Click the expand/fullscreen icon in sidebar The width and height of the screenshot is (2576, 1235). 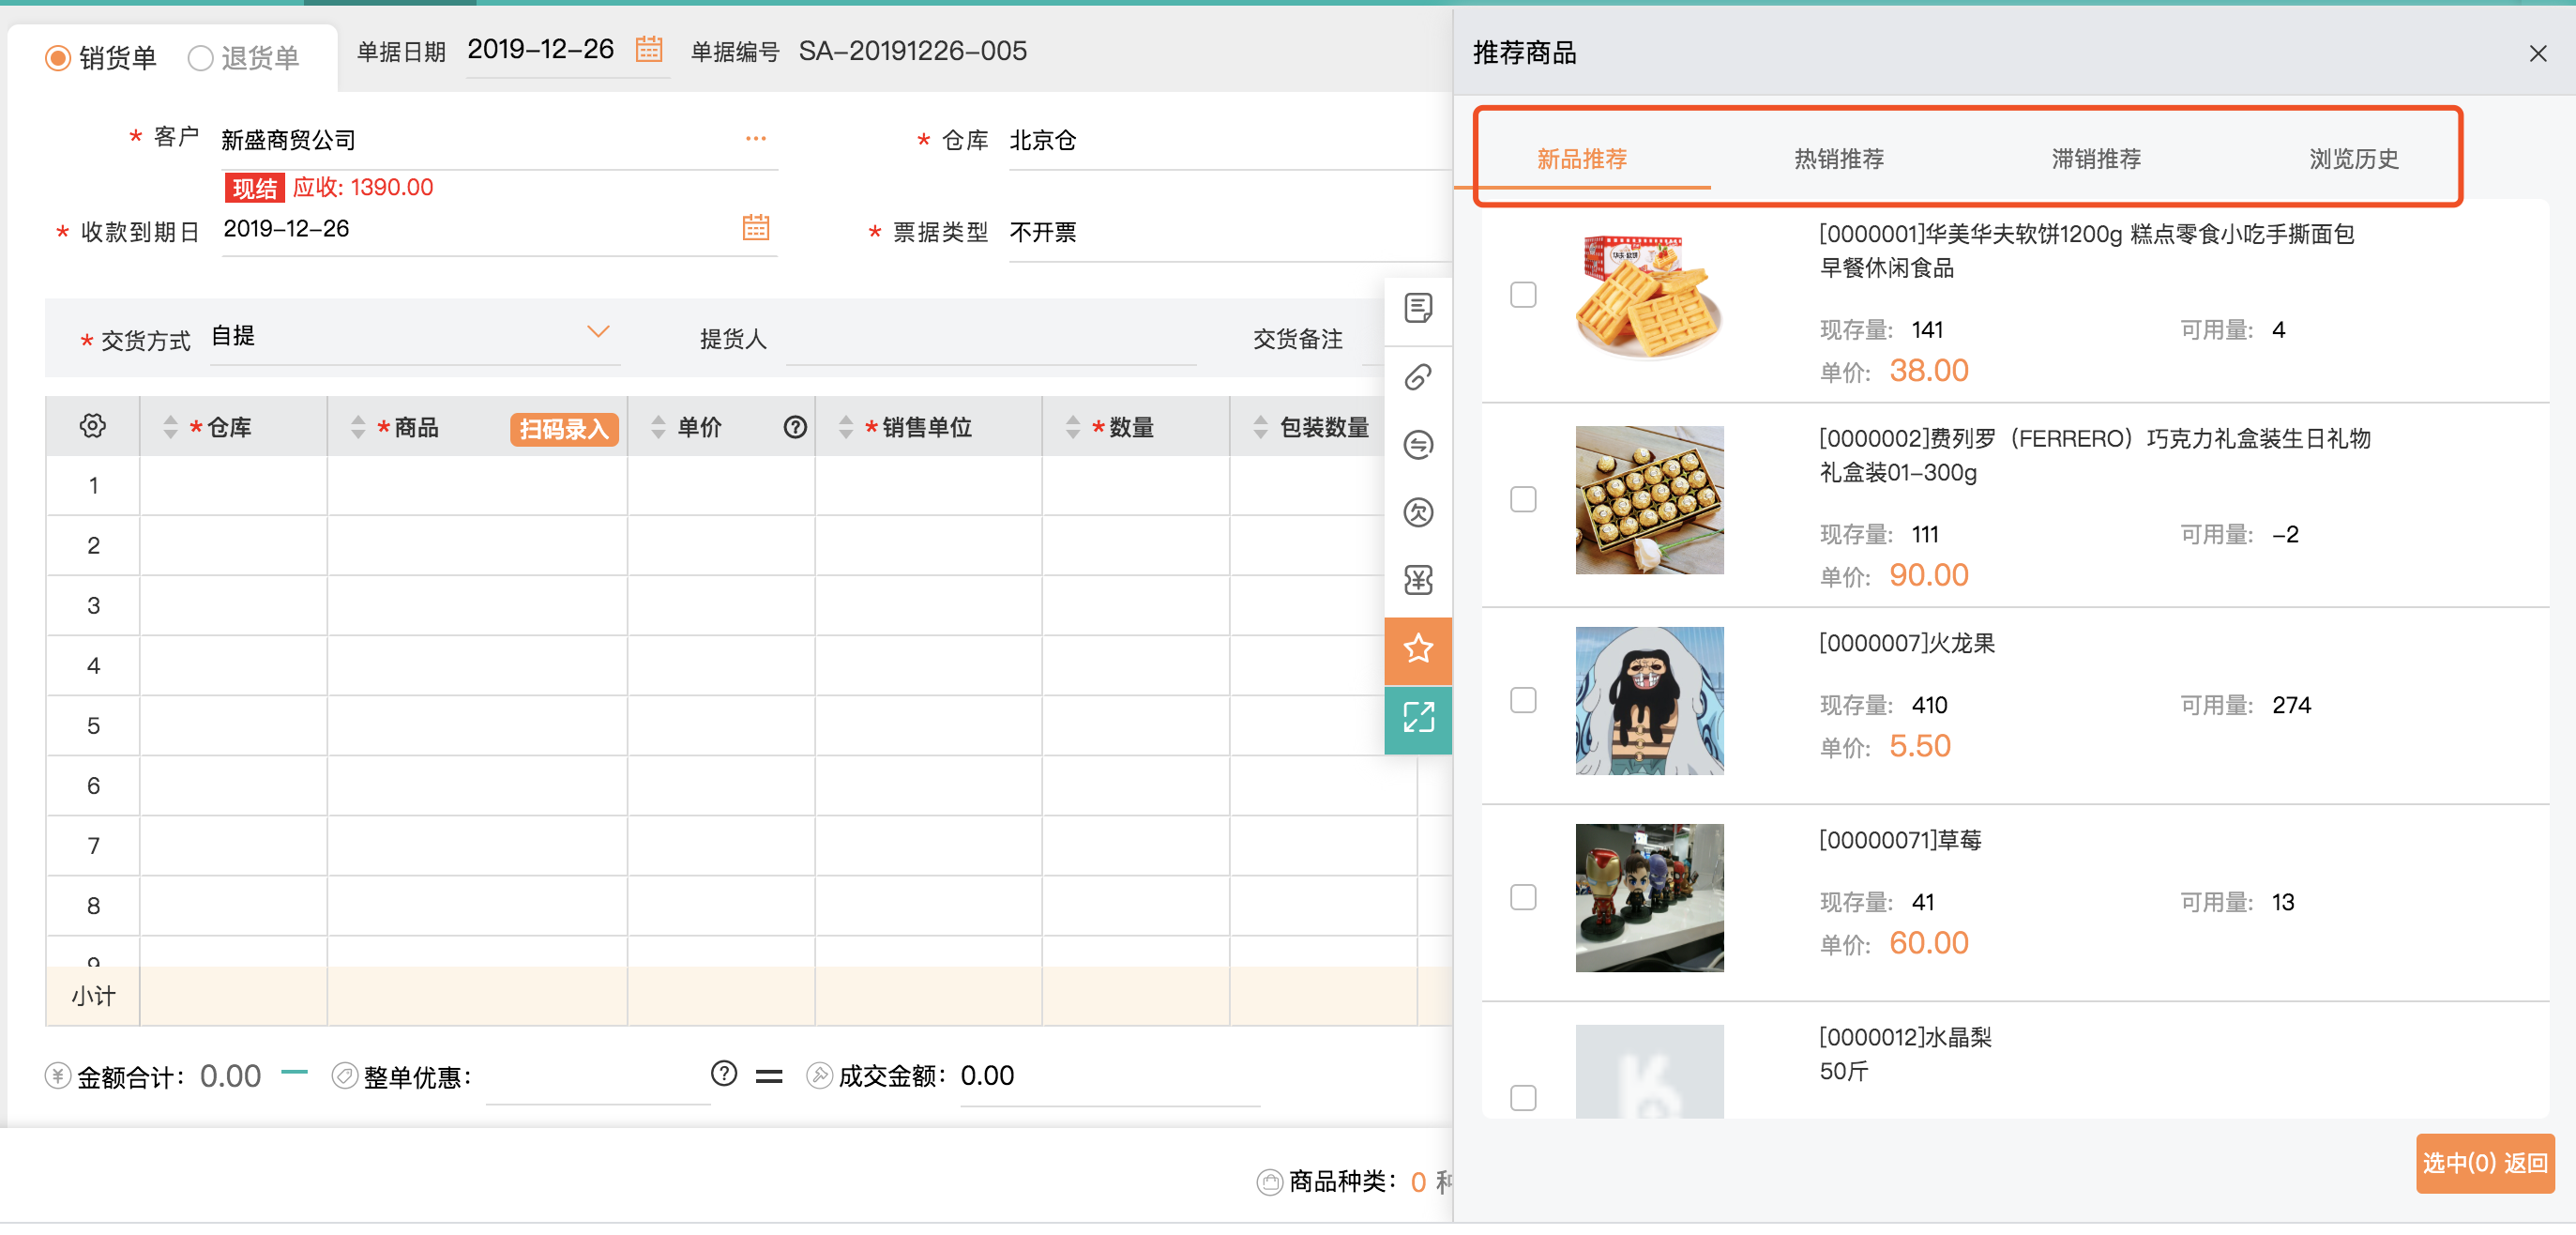pos(1417,719)
